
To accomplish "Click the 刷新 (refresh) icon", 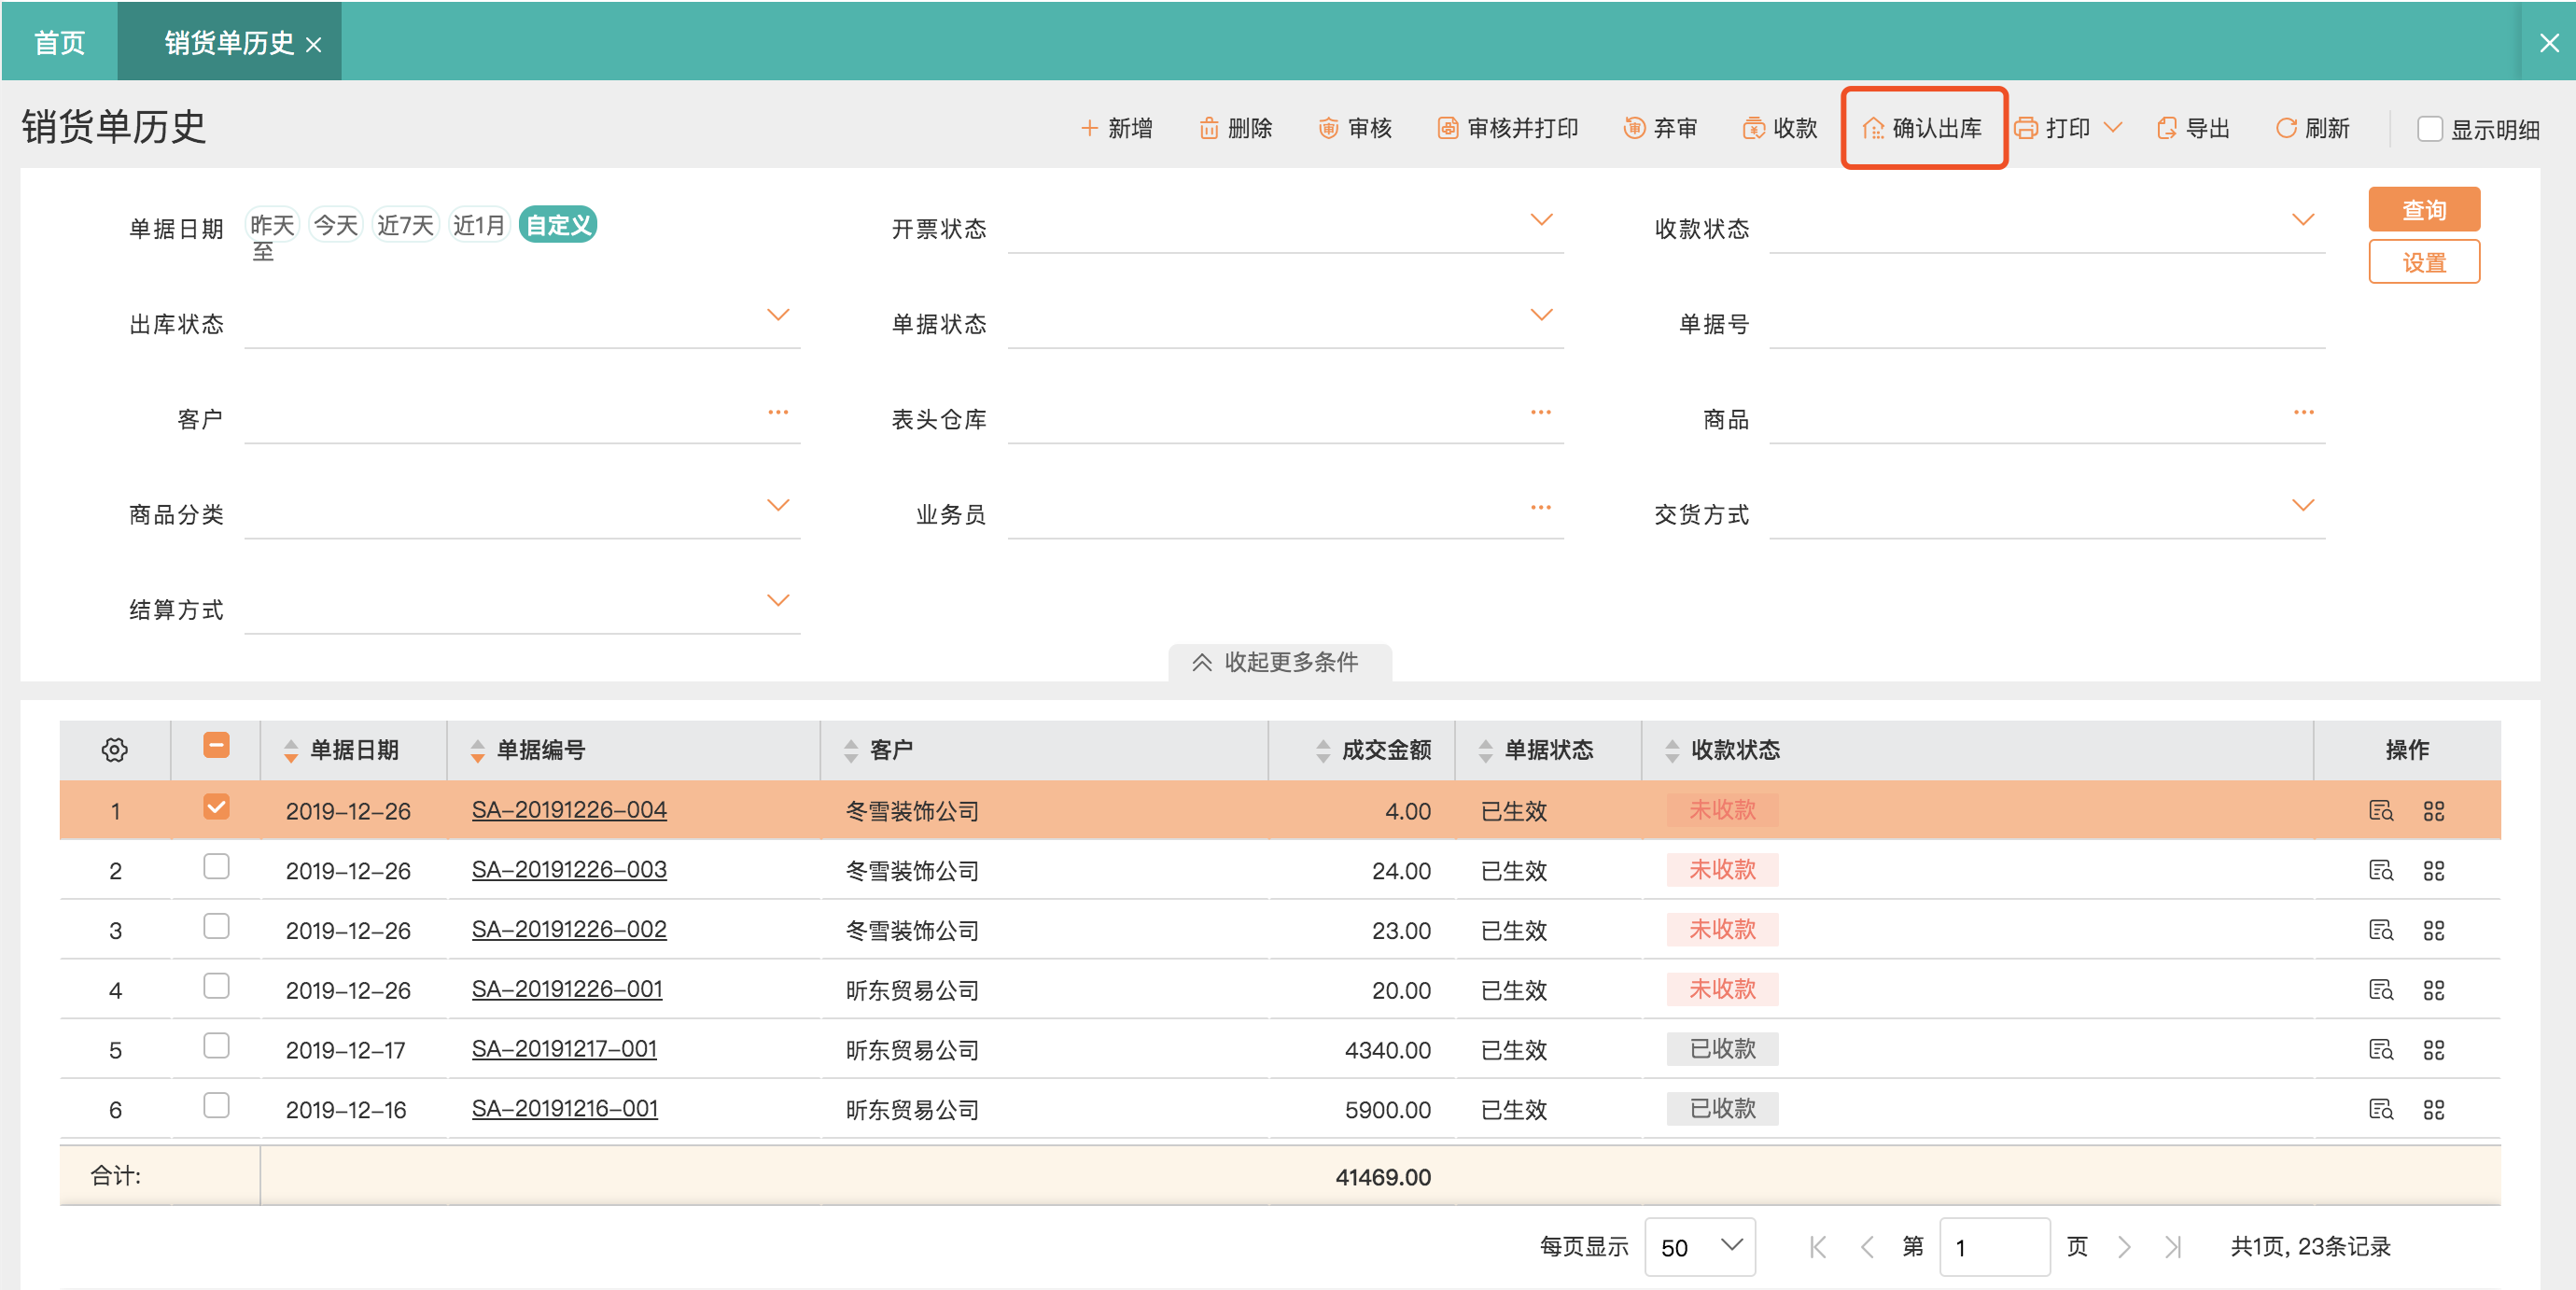I will pyautogui.click(x=2289, y=130).
